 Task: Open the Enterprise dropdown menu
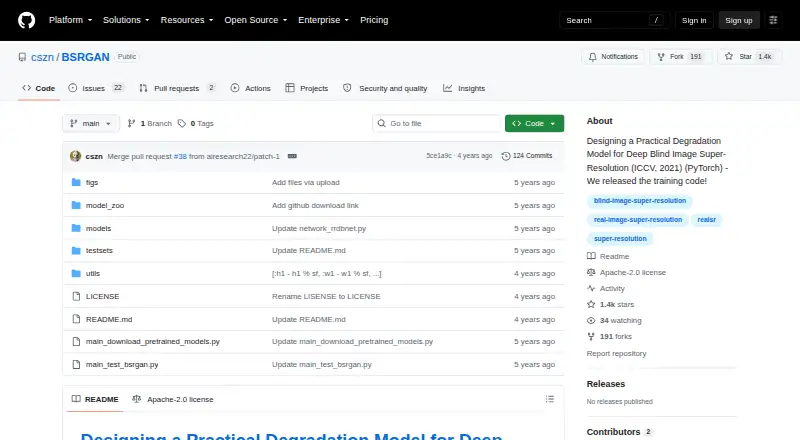[323, 20]
